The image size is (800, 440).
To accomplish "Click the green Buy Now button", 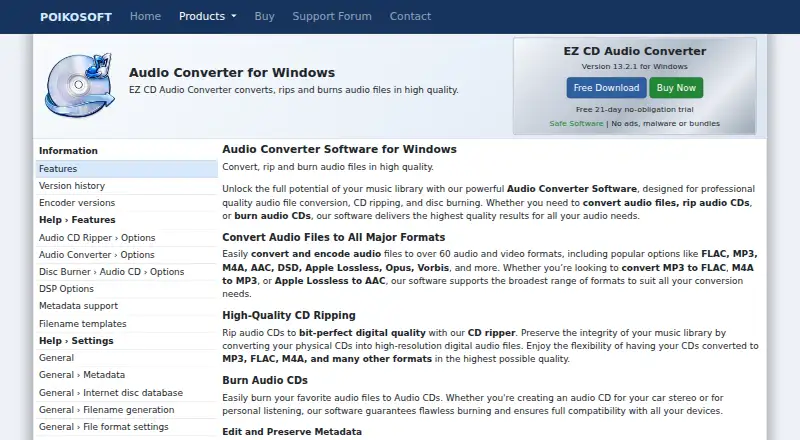I will [676, 88].
